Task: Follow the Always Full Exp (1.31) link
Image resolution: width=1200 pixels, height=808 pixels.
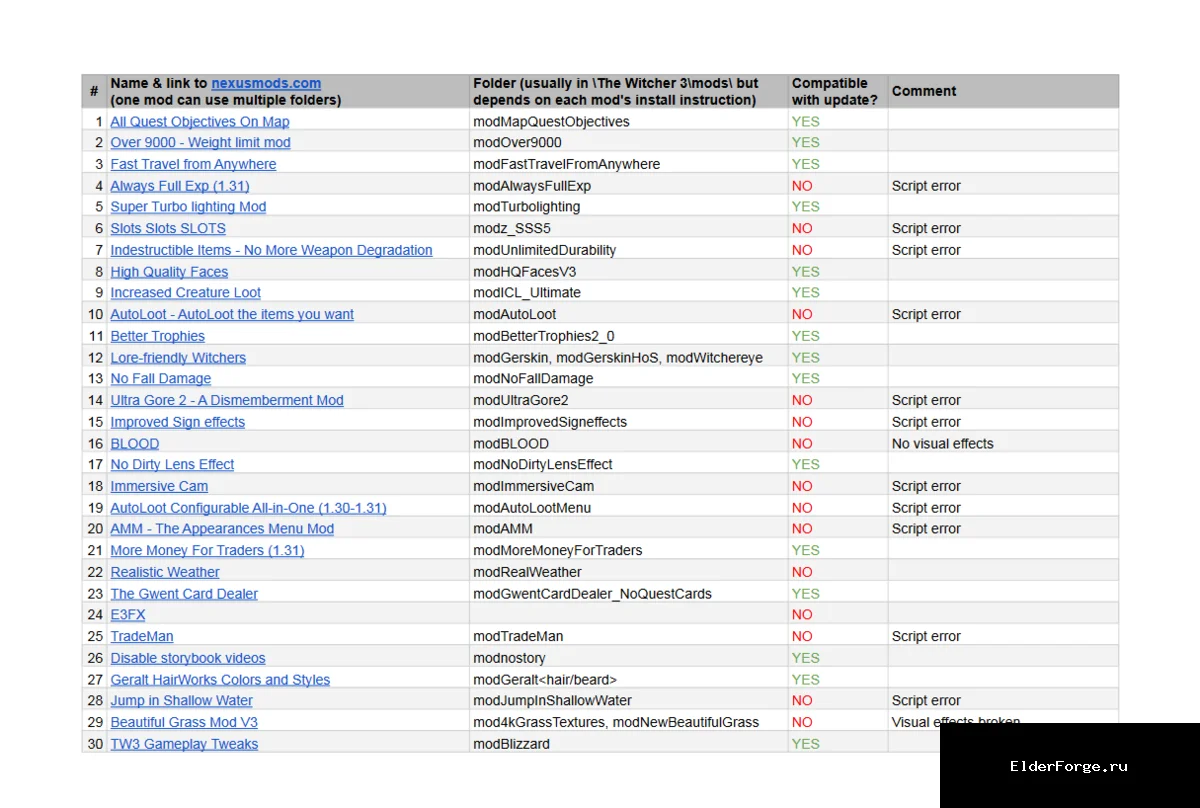Action: click(180, 186)
